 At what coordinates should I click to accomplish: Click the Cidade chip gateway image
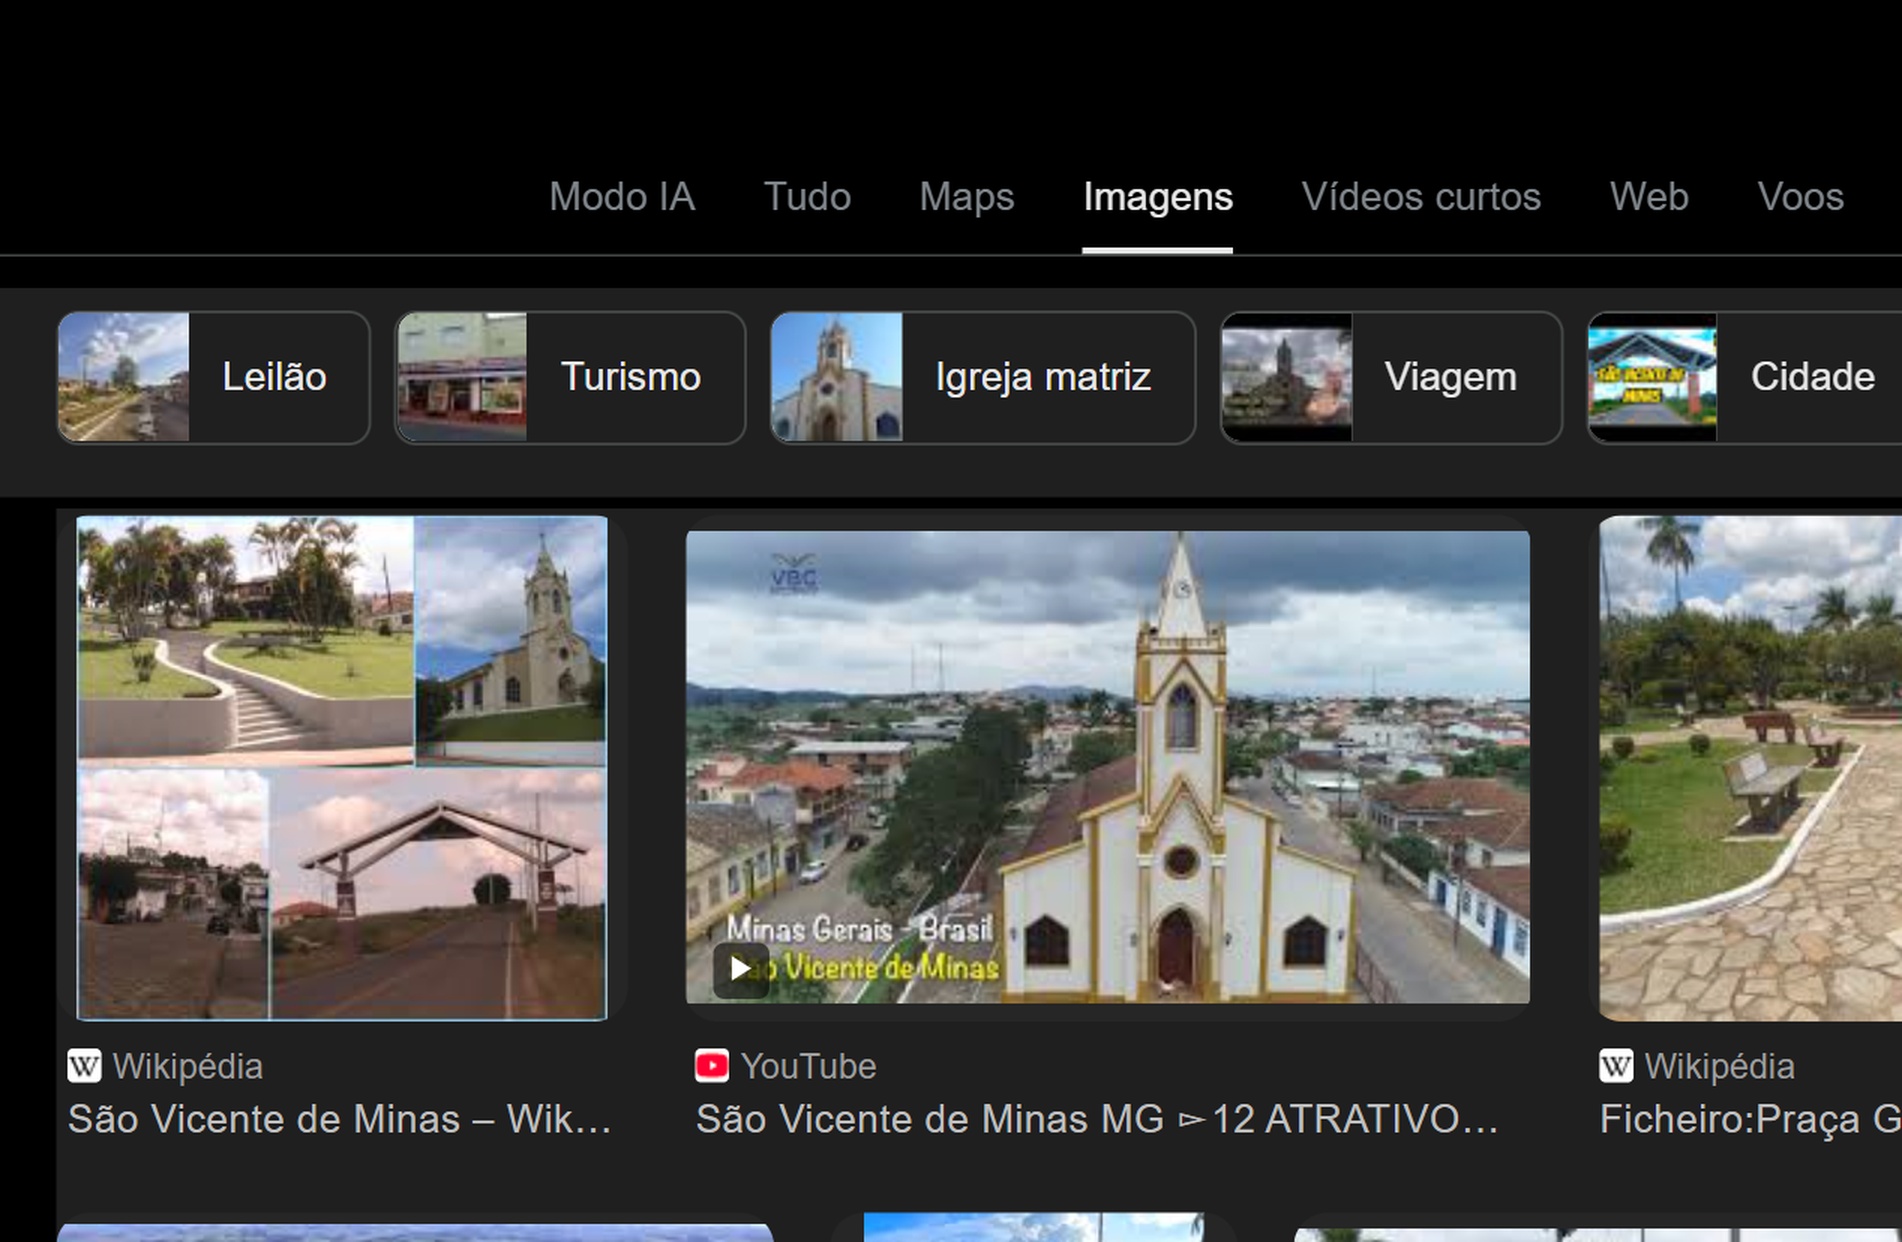point(1651,377)
